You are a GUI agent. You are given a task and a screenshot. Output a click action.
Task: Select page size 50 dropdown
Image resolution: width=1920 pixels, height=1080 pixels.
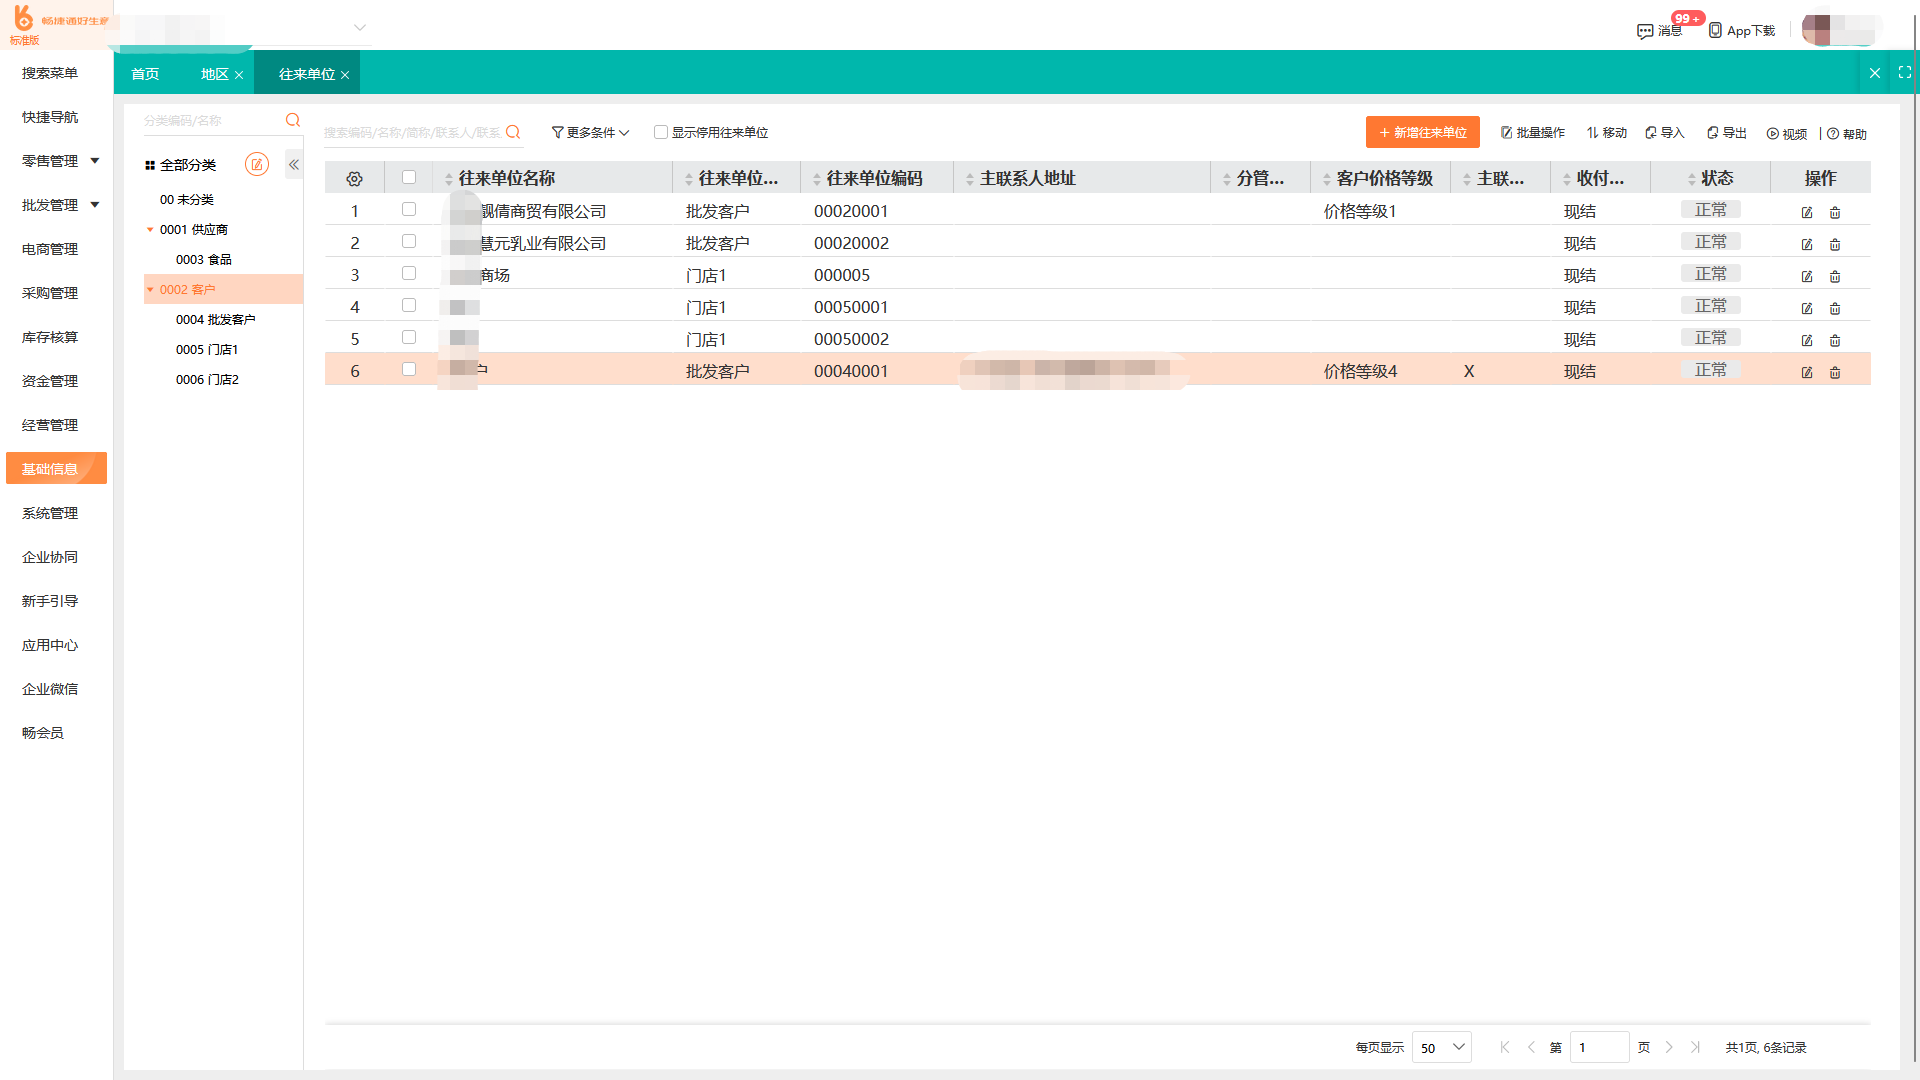1439,1047
